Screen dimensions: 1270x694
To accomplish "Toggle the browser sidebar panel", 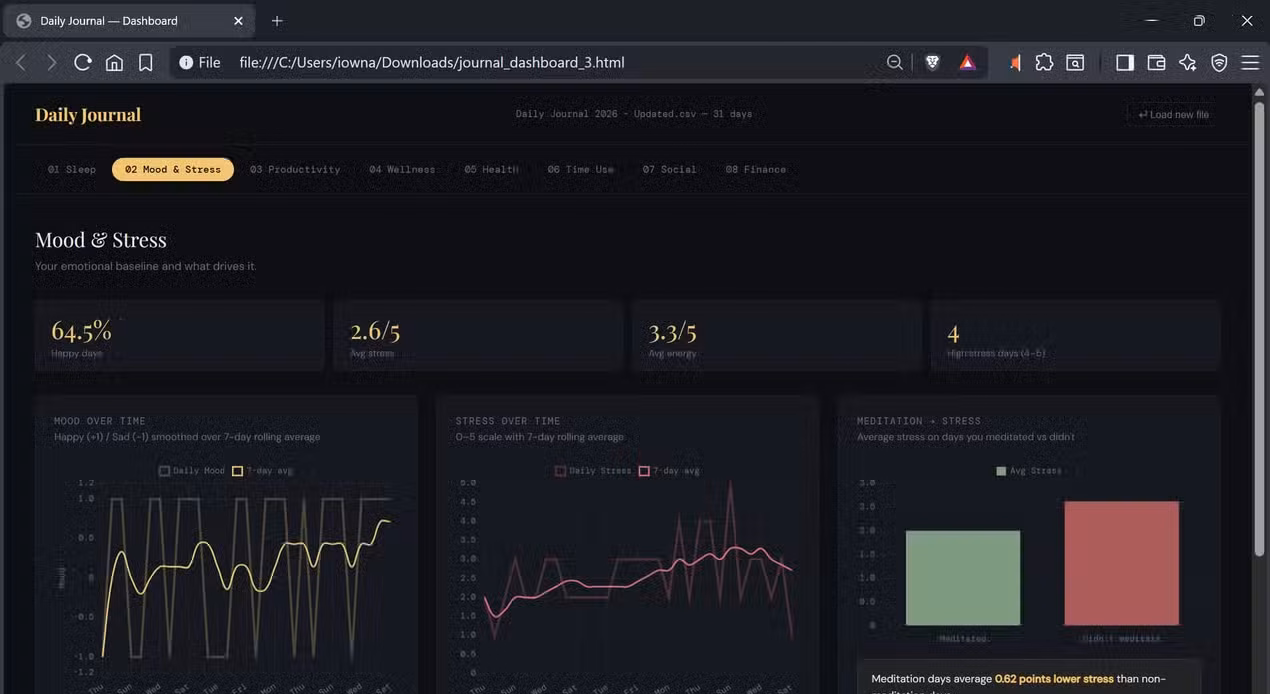I will 1125,62.
